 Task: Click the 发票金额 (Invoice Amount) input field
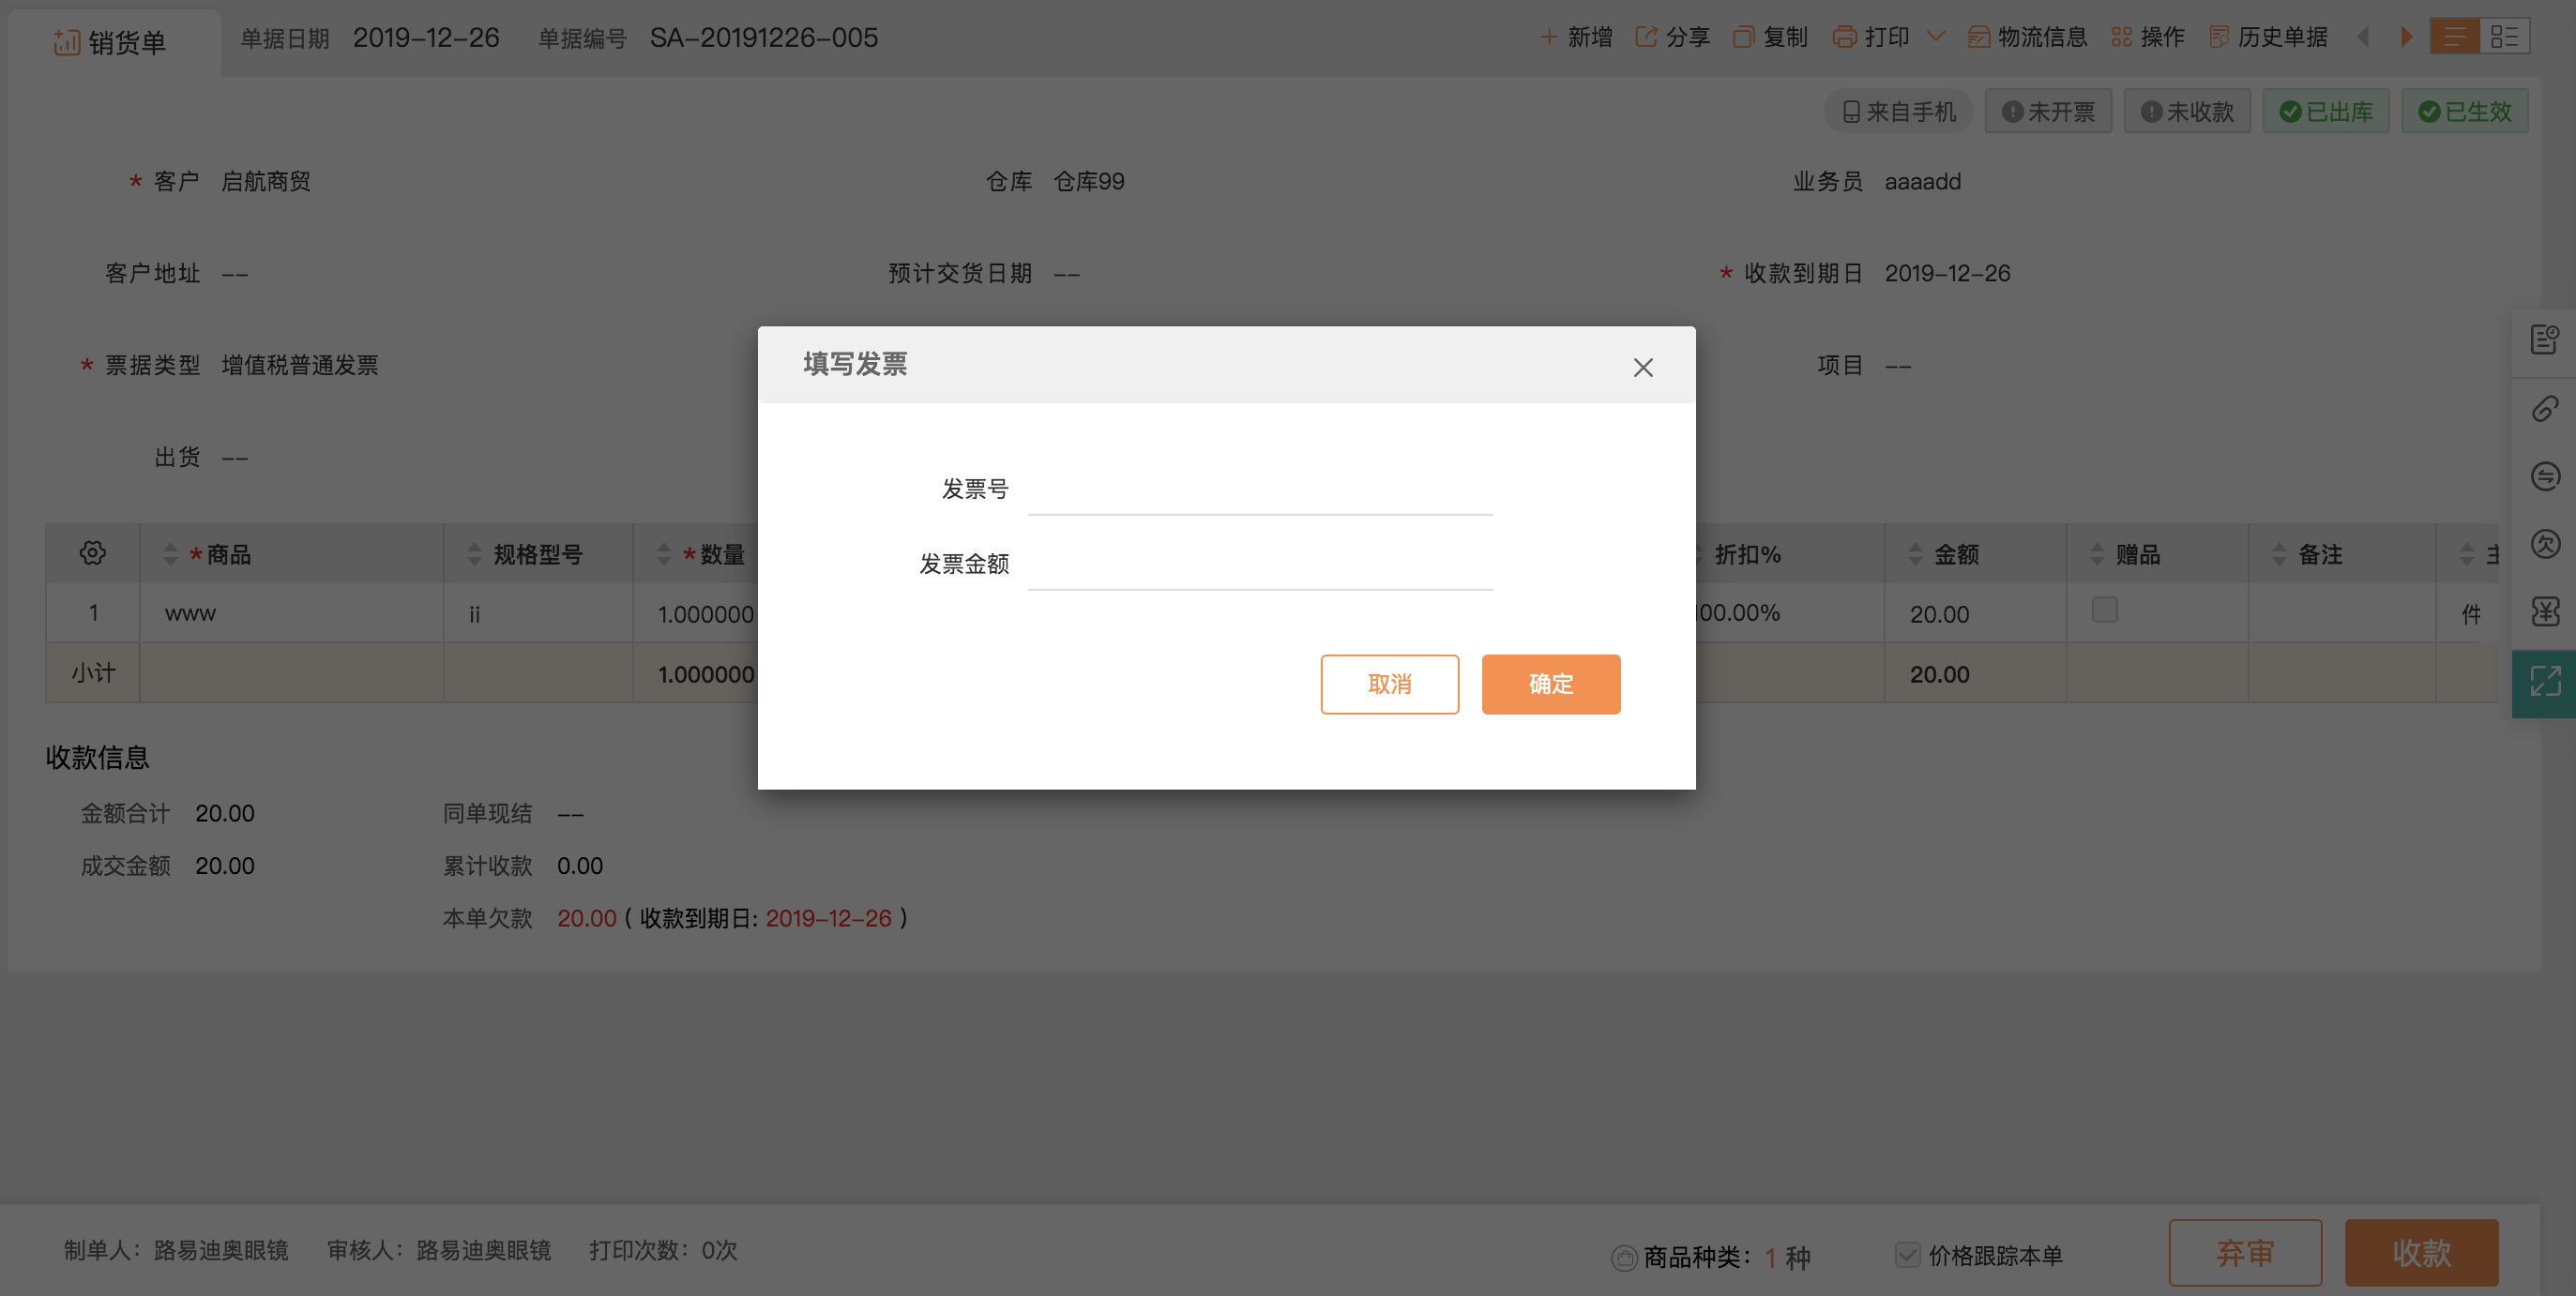point(1260,564)
